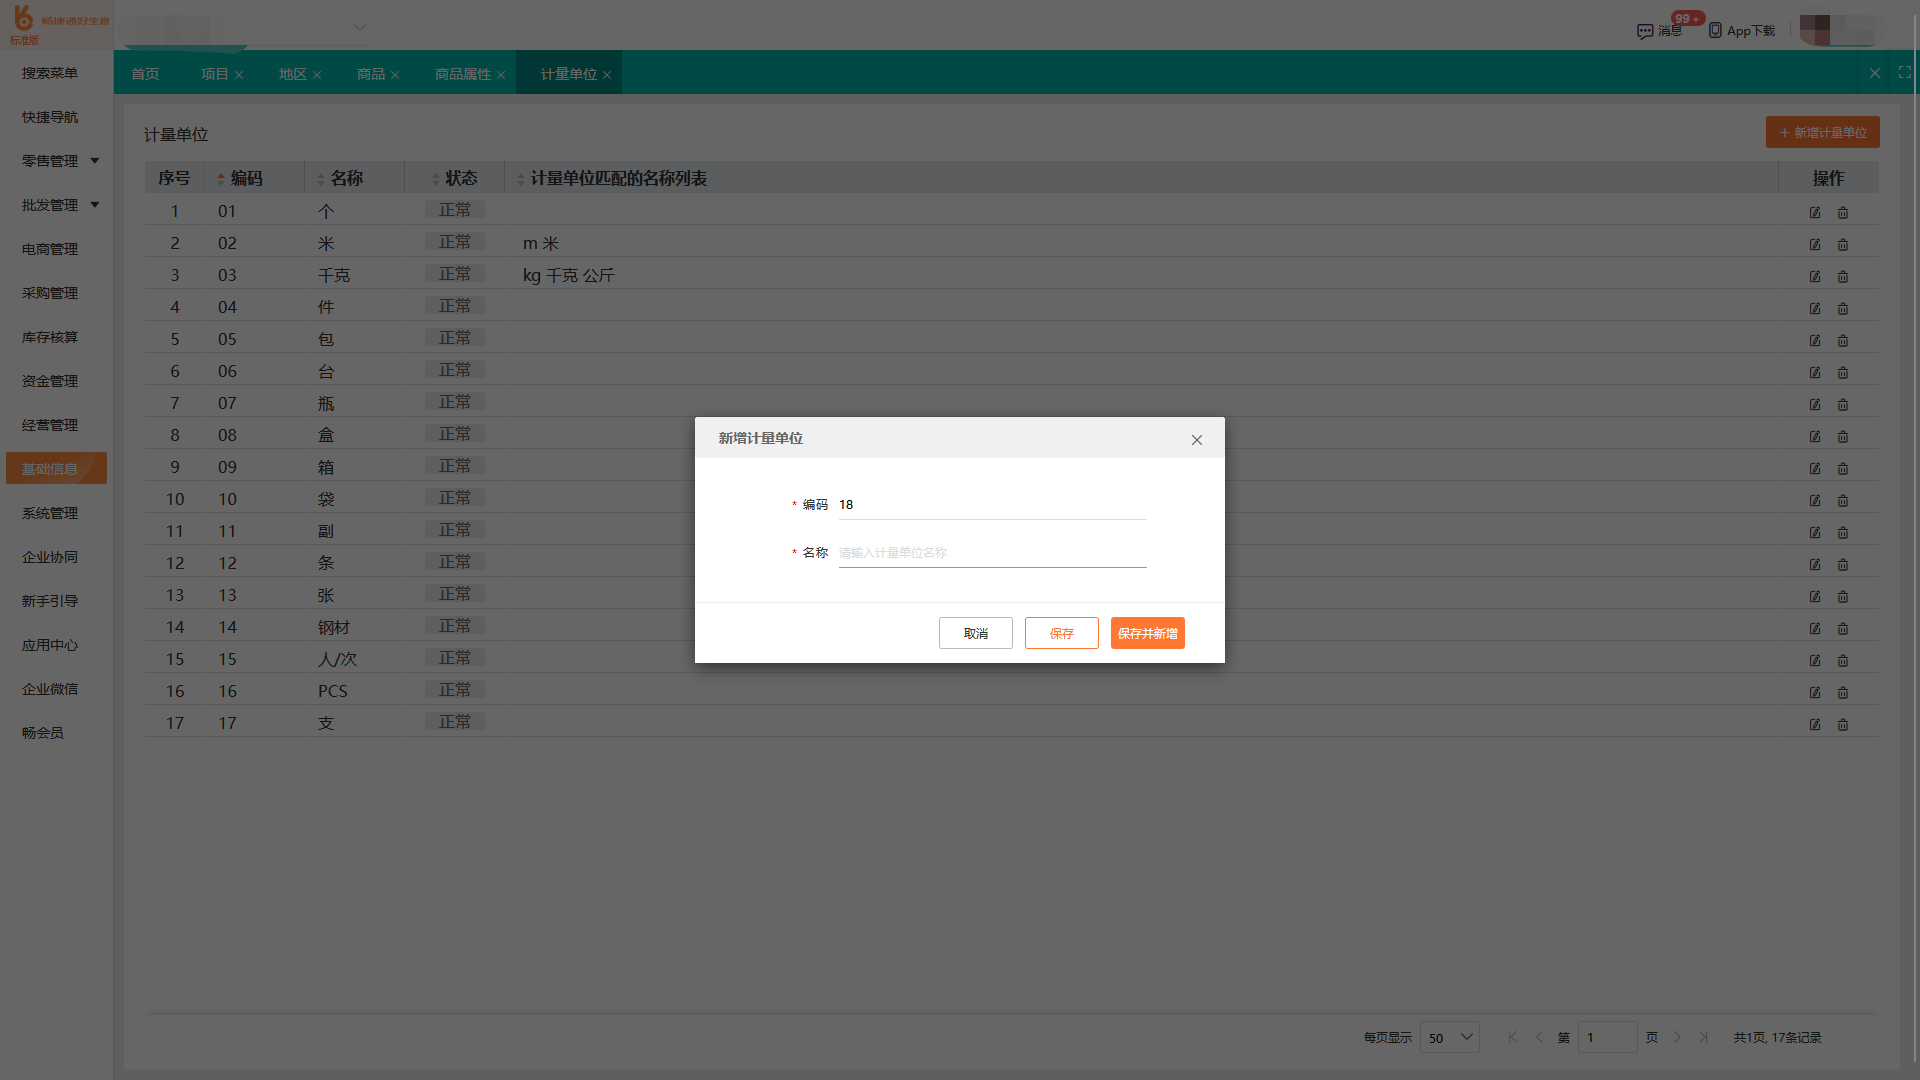This screenshot has width=1920, height=1080.
Task: Click 取消 button in dialog
Action: click(976, 633)
